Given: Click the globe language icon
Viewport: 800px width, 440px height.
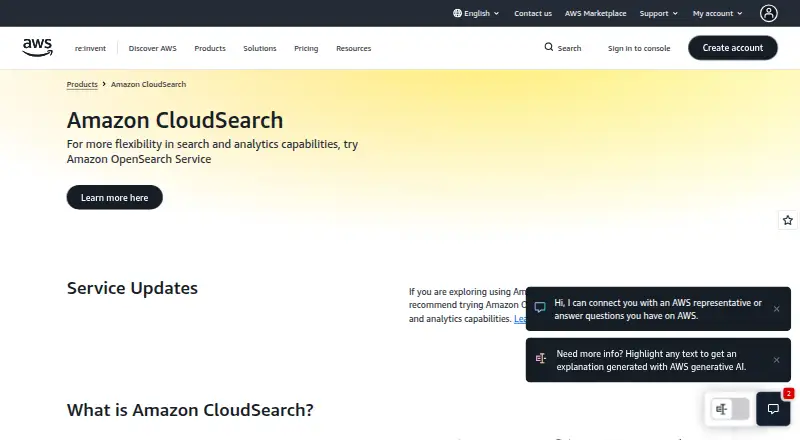Looking at the screenshot, I should click(x=457, y=13).
